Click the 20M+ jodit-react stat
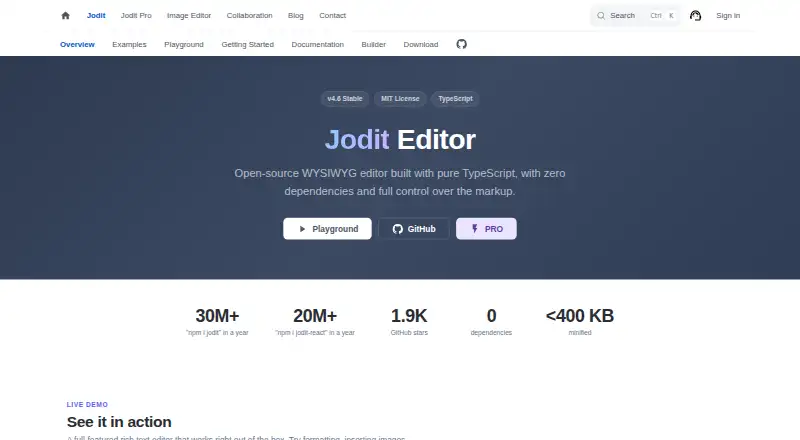 [315, 322]
